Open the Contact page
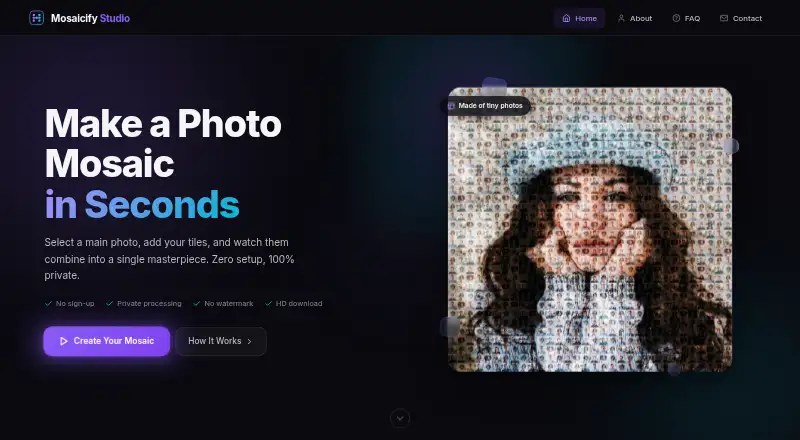Viewport: 800px width, 440px height. 741,18
